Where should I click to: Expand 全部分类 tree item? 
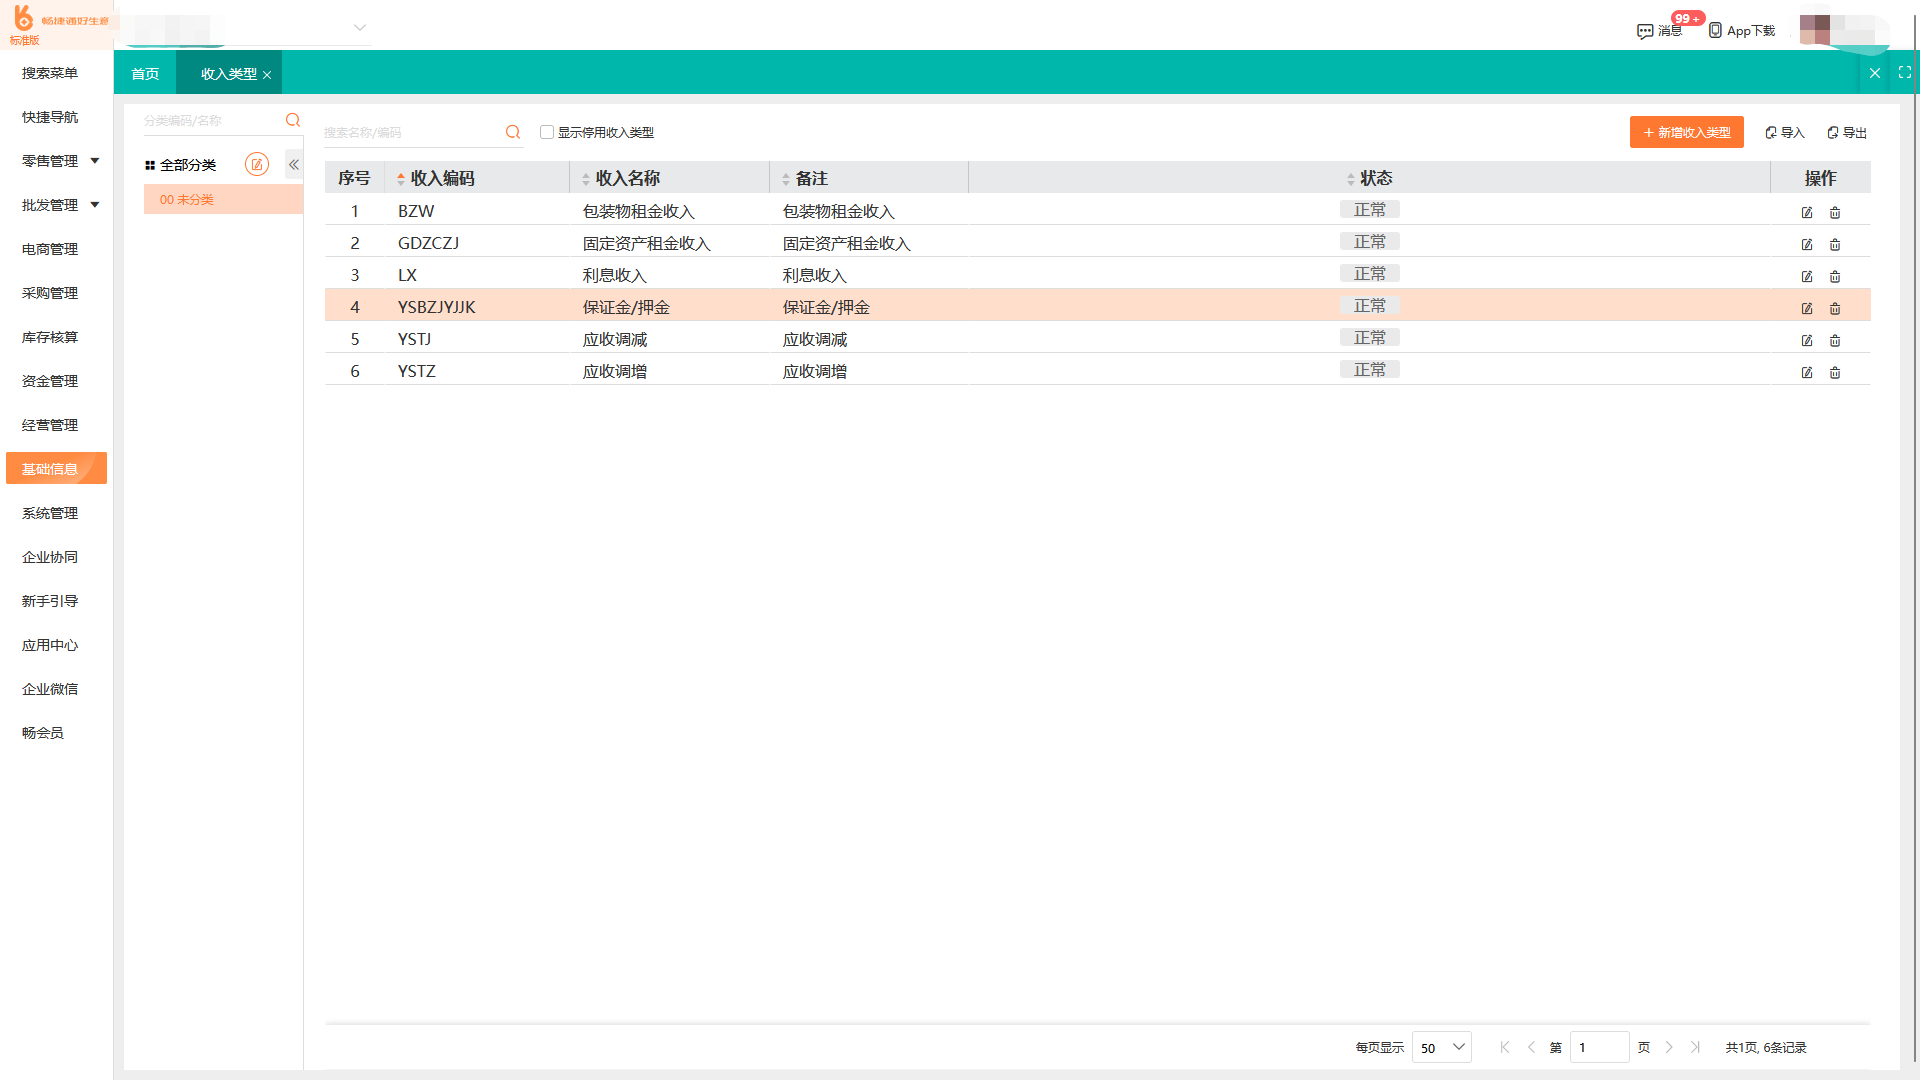(150, 164)
